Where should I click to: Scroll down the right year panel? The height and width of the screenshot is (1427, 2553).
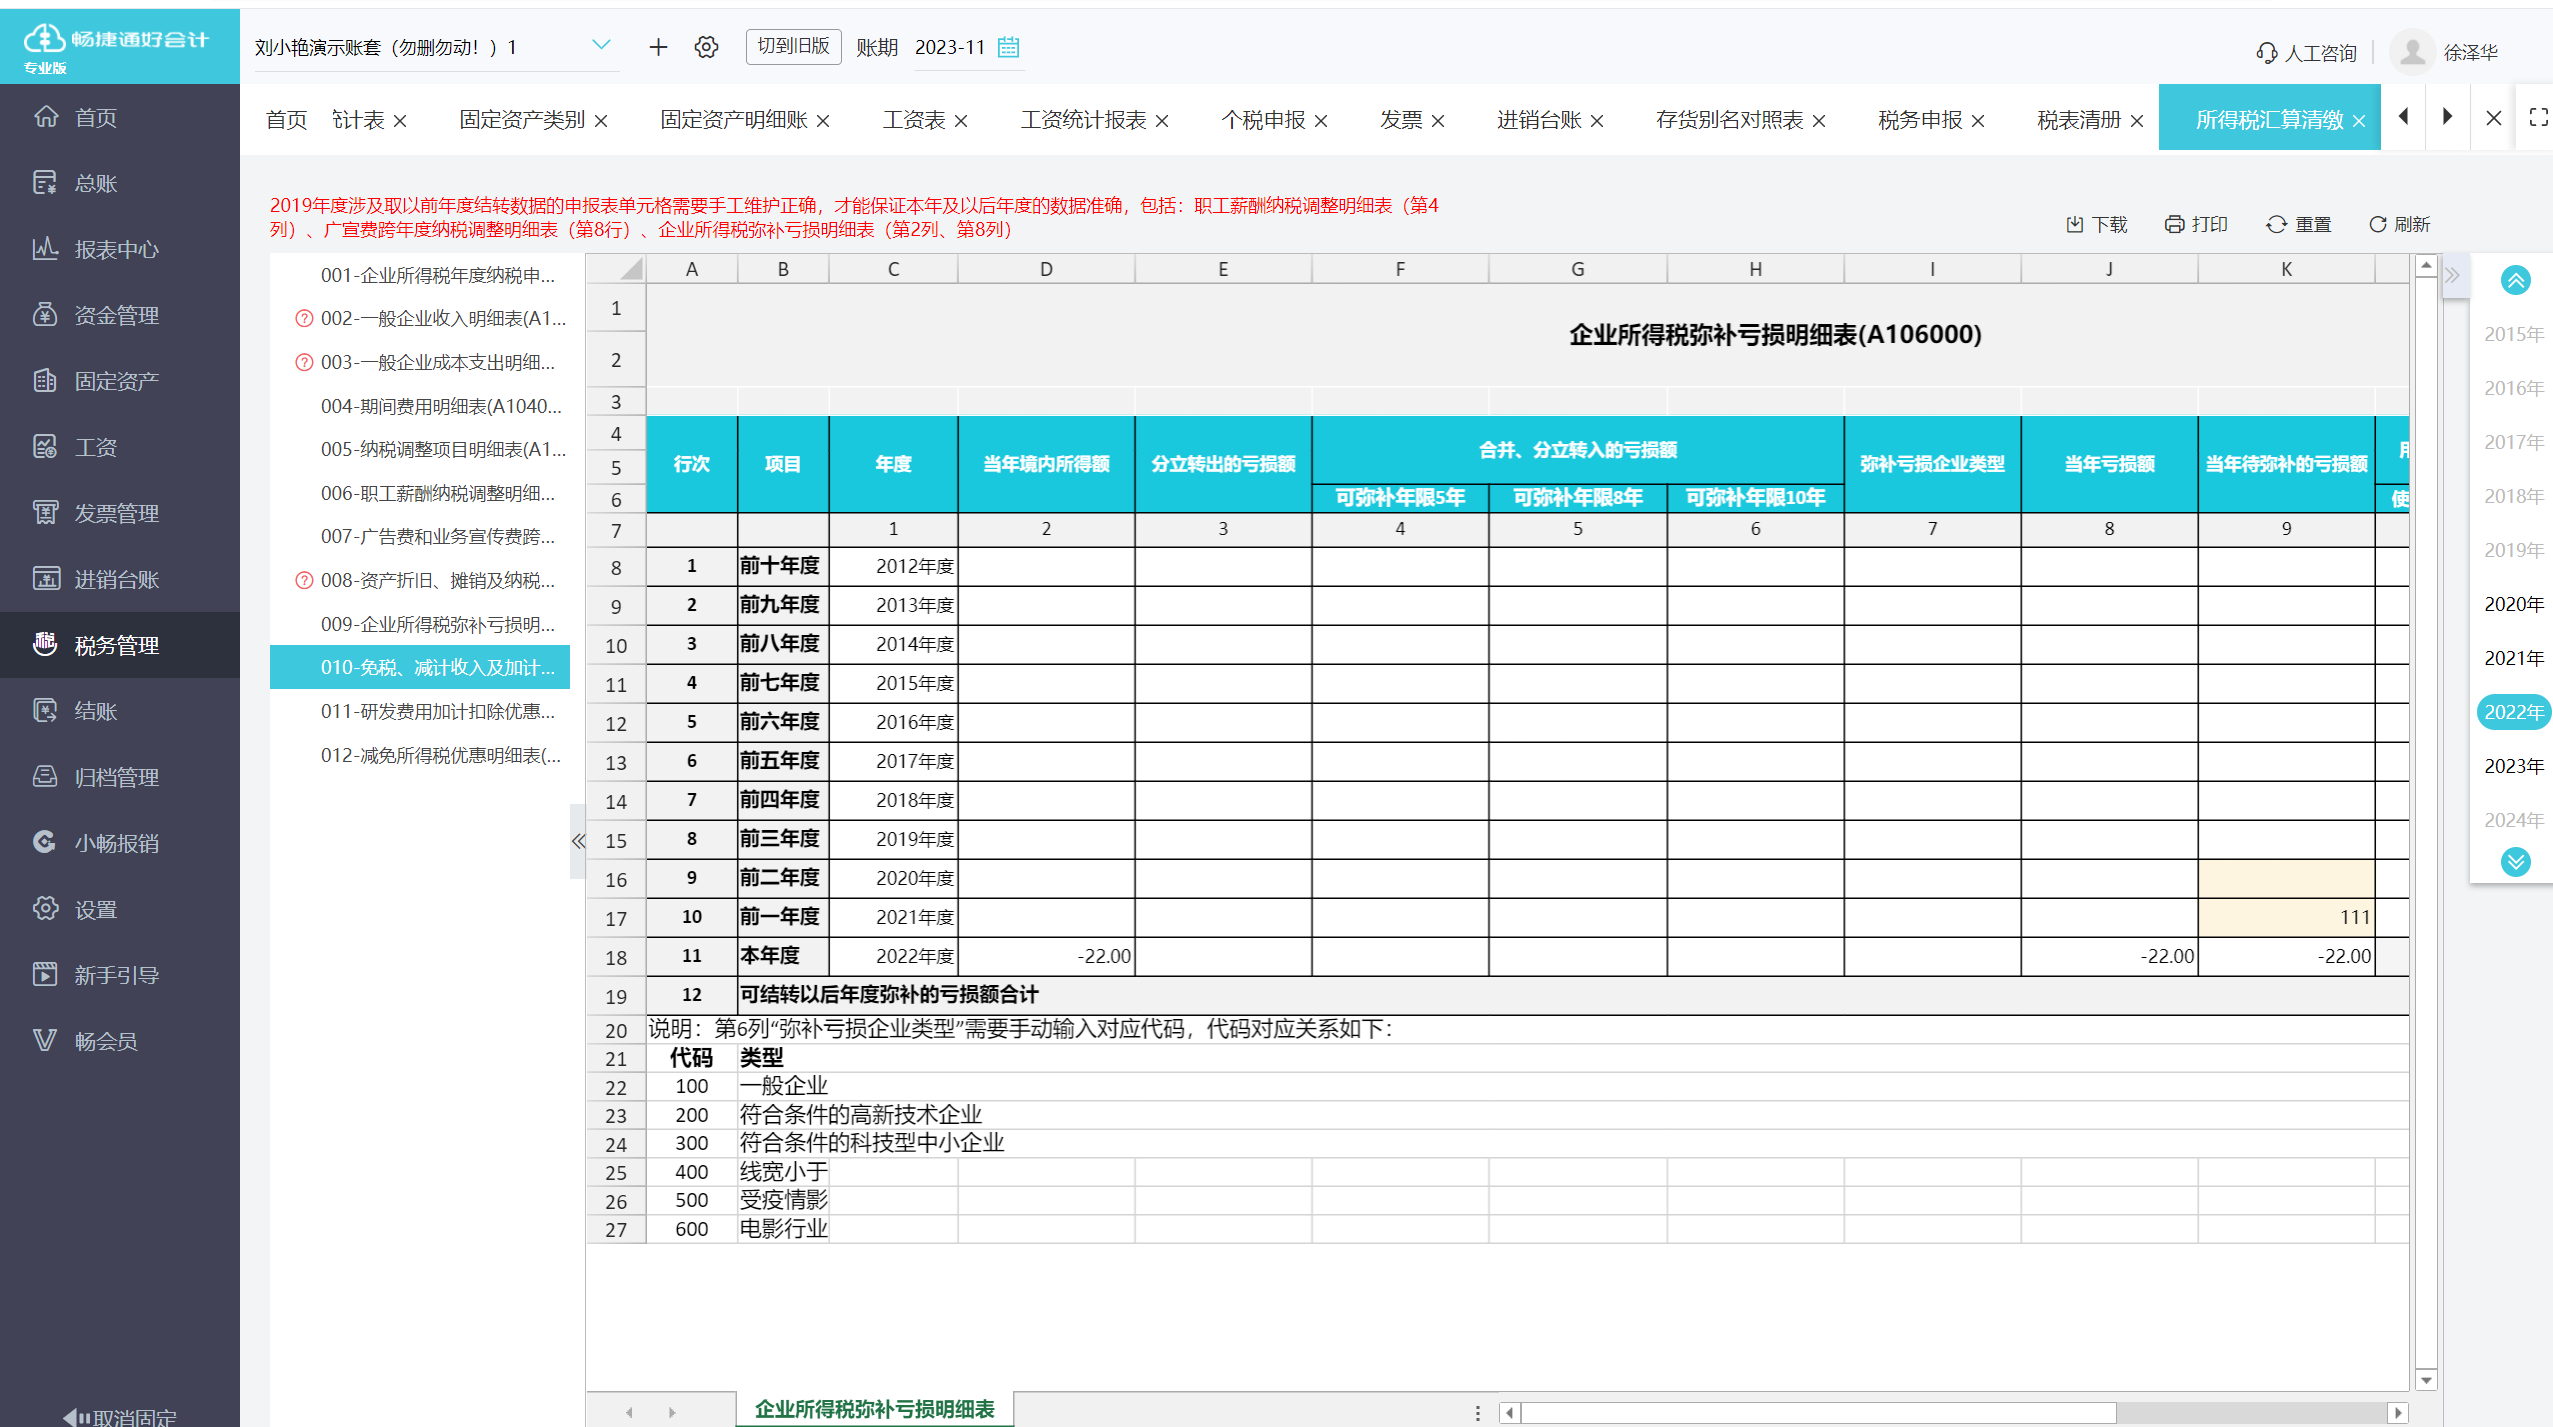pos(2514,859)
